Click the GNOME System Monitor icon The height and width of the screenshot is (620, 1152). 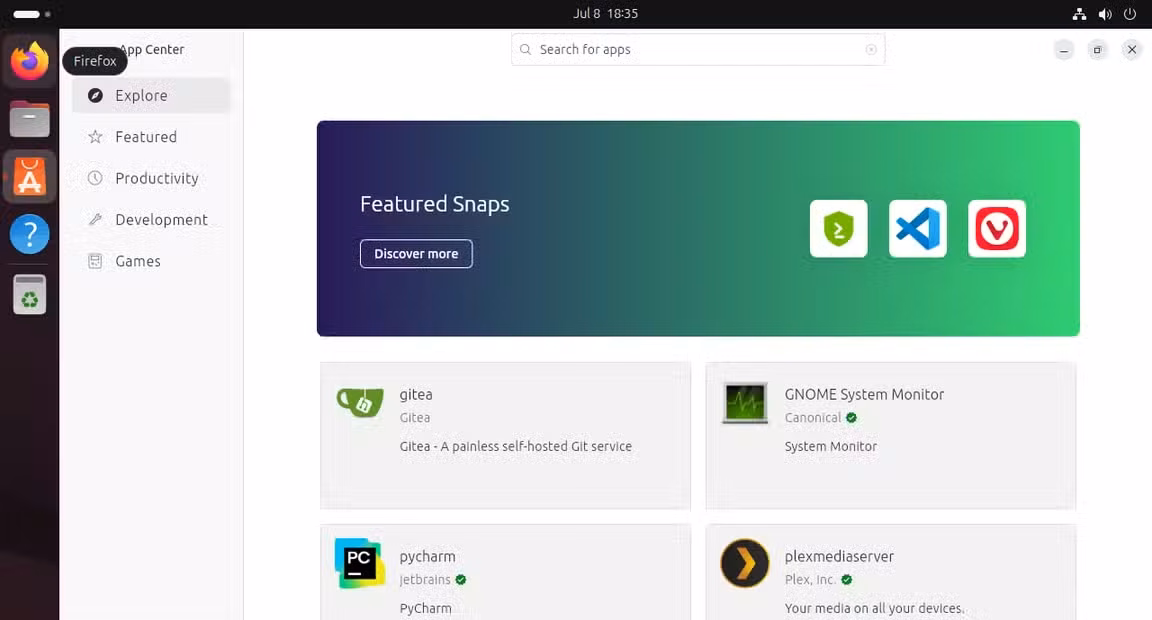click(745, 403)
